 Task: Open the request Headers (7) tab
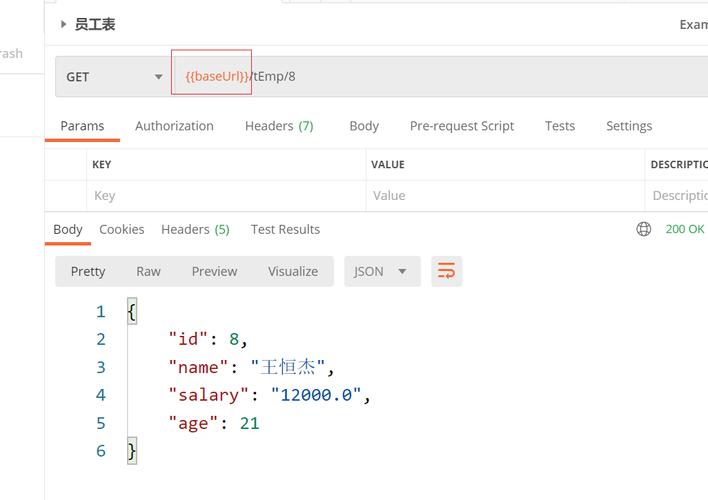pyautogui.click(x=279, y=126)
